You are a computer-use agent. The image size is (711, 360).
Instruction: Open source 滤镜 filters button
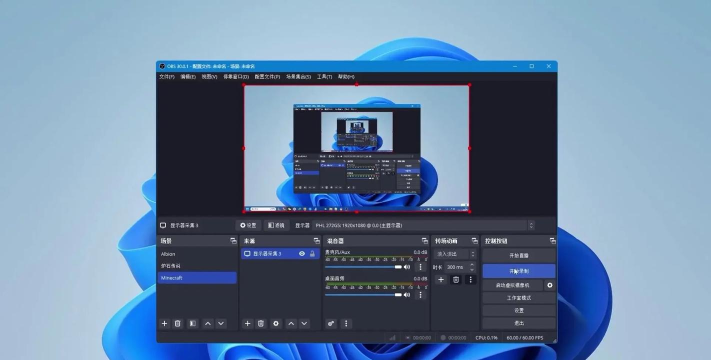point(277,225)
